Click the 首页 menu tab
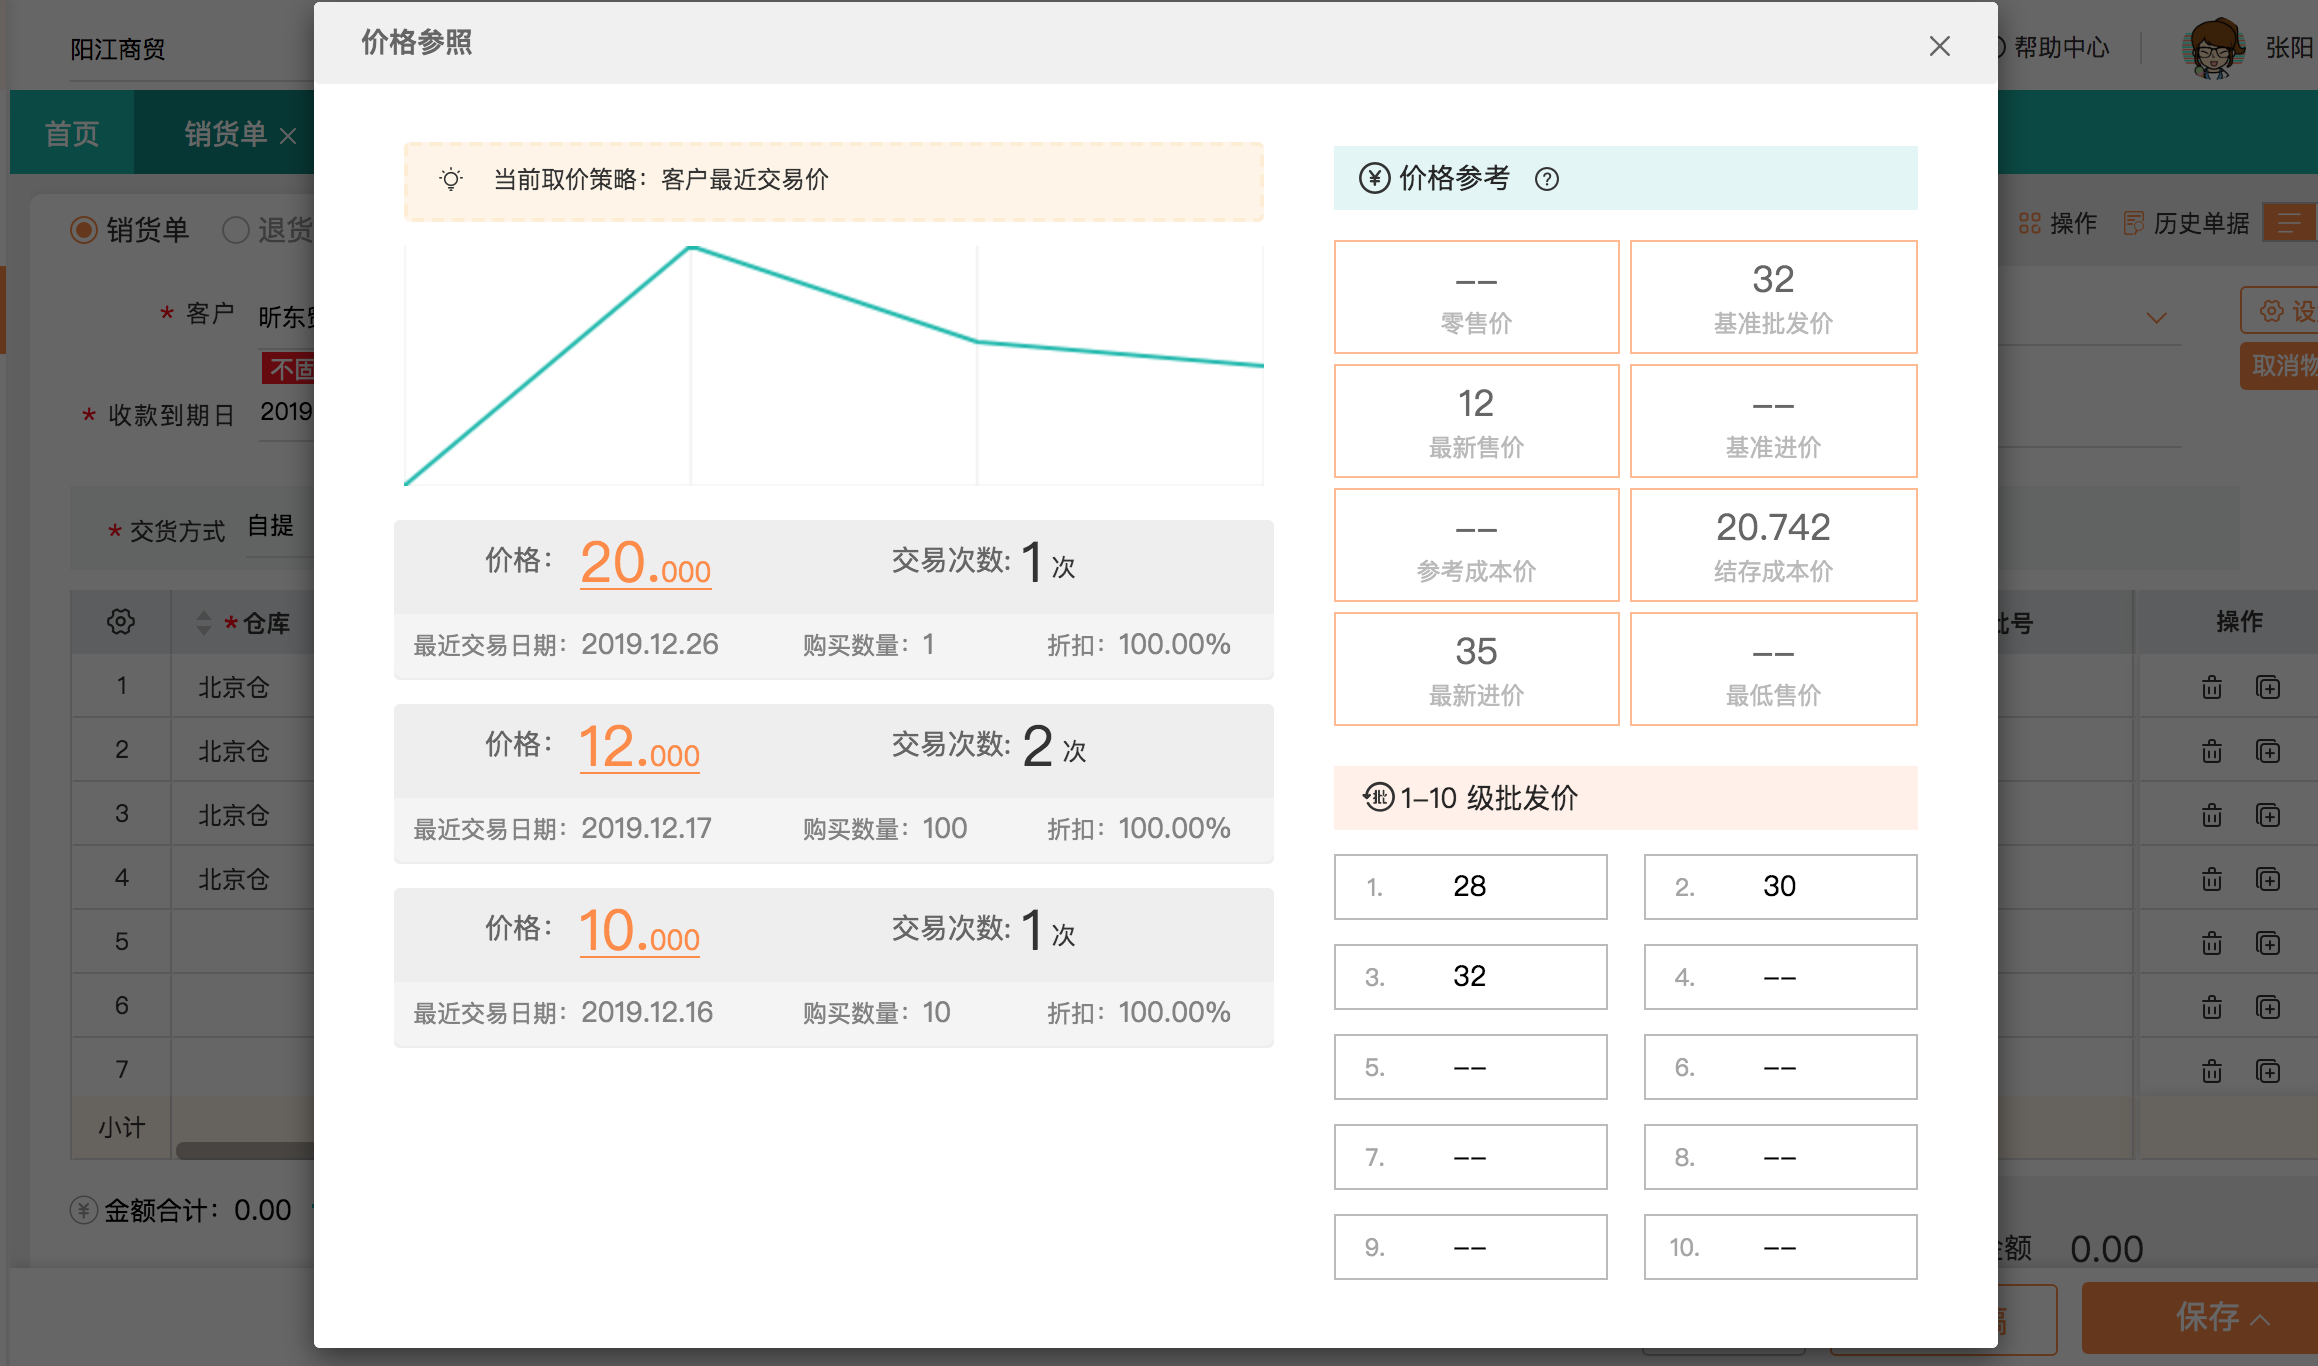Screen dimensions: 2318x1366 [72, 133]
